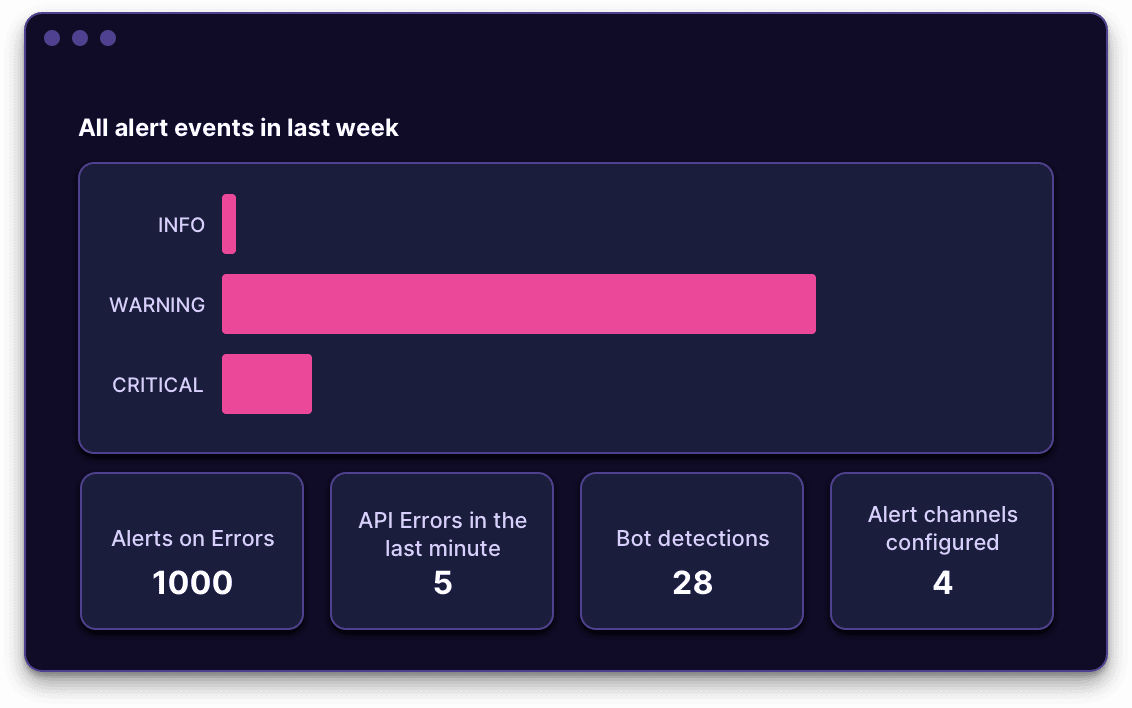The width and height of the screenshot is (1132, 708).
Task: Click the All alert events in last week heading
Action: coord(239,128)
